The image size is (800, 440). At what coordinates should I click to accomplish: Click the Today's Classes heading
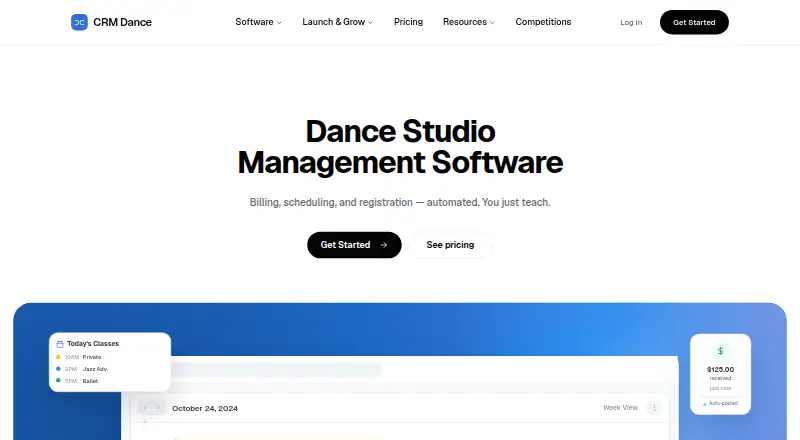coord(93,344)
